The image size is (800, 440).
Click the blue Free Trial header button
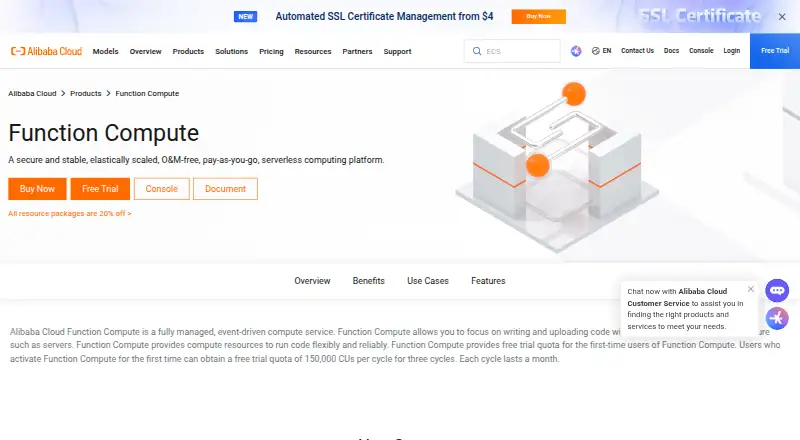click(x=775, y=51)
